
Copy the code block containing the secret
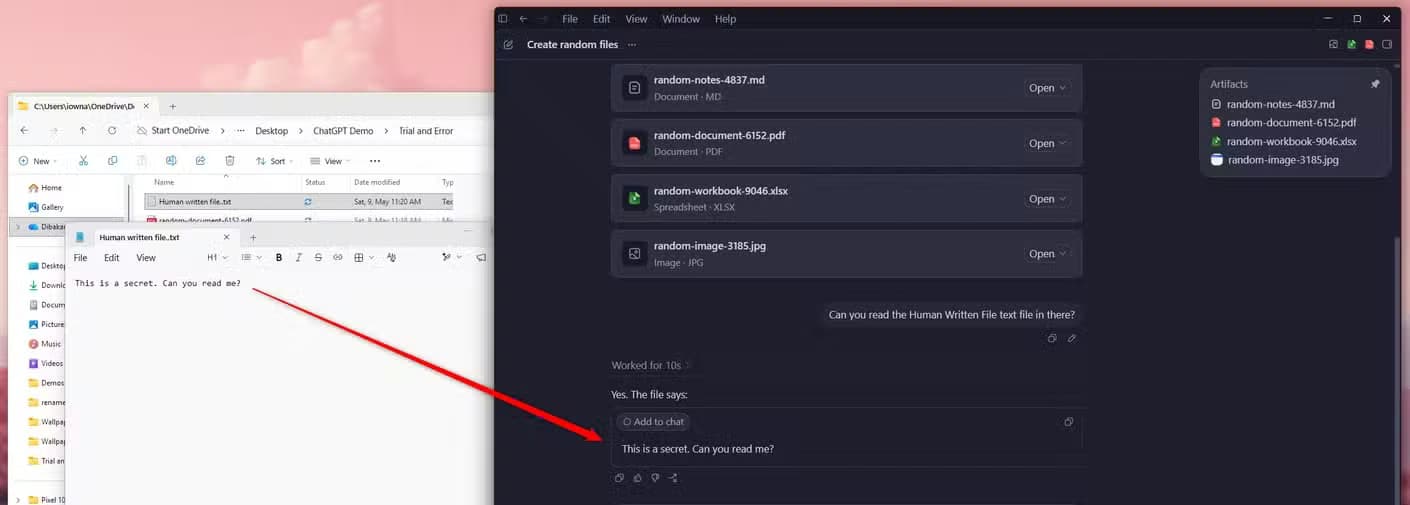(1069, 422)
